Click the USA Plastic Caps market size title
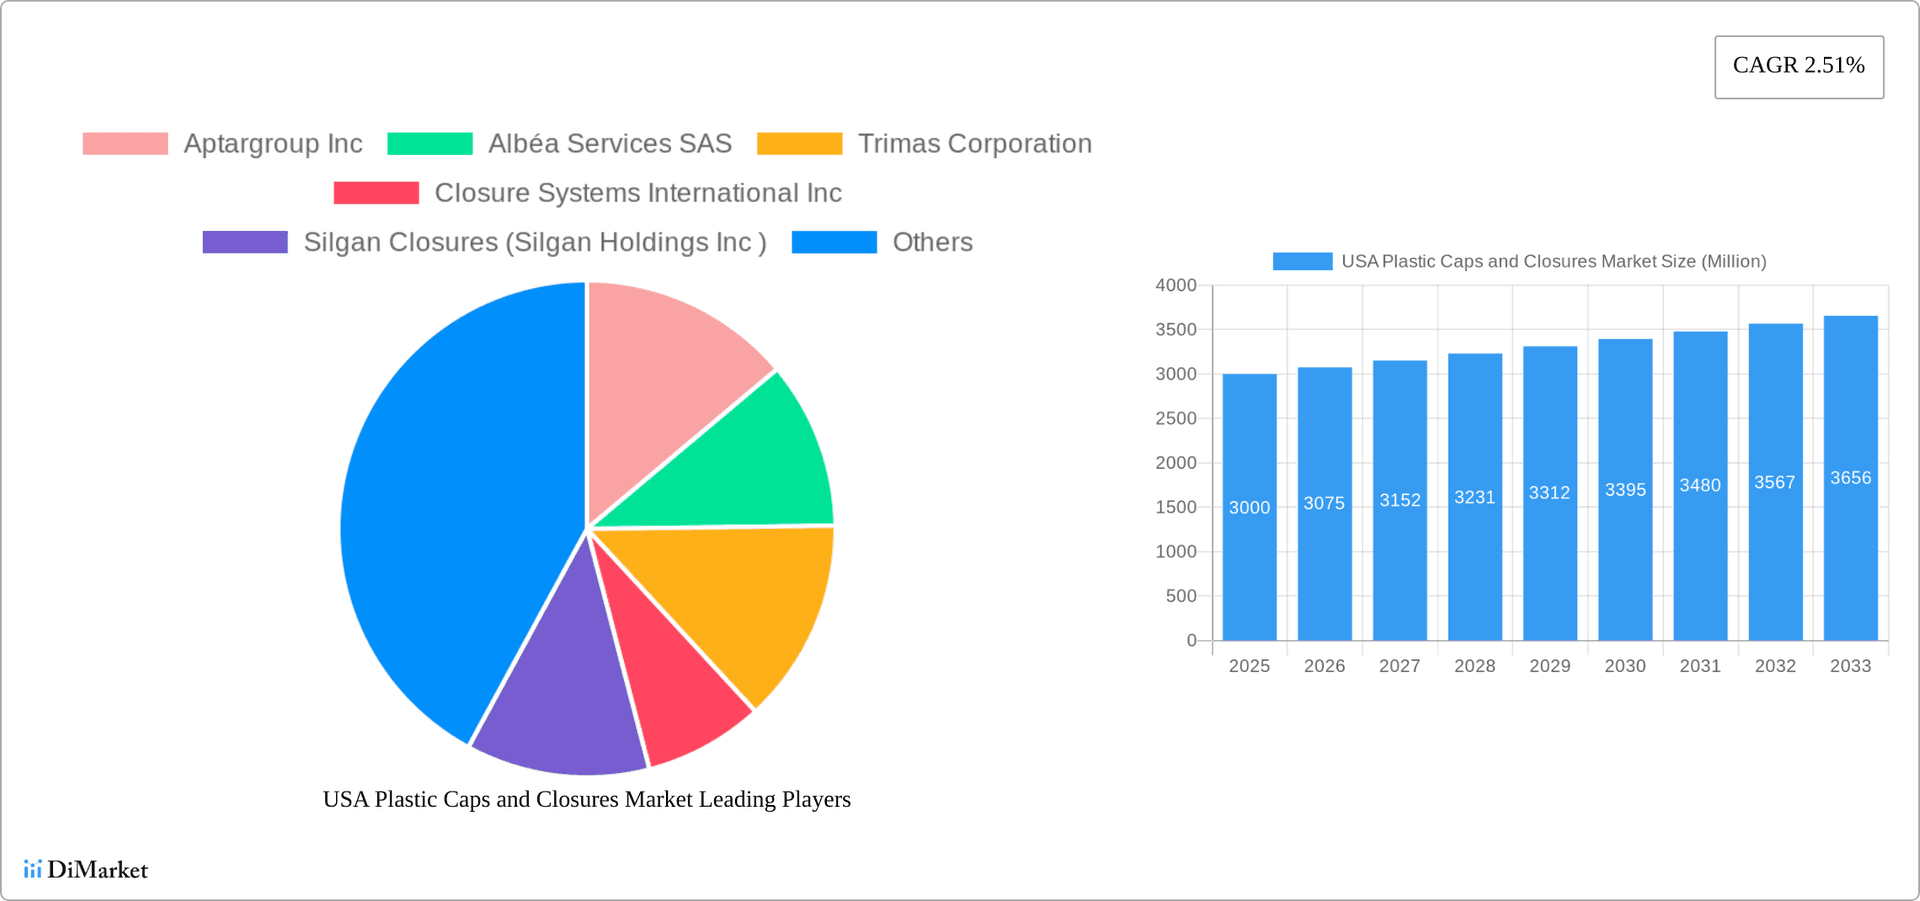 click(x=1553, y=261)
